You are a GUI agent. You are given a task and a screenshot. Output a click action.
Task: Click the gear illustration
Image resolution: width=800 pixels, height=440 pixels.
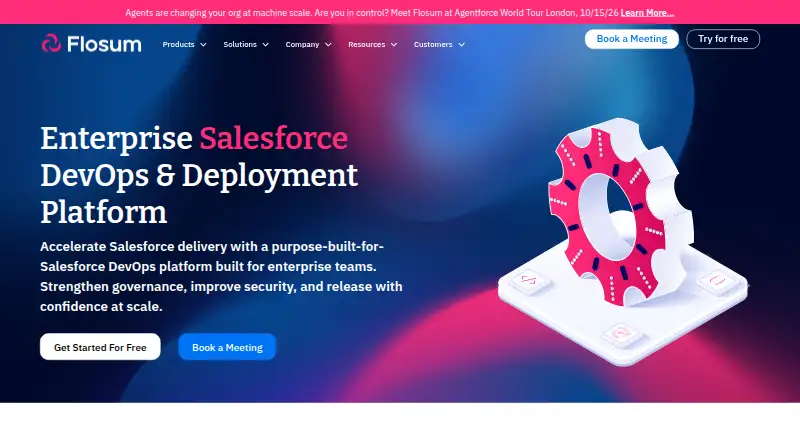(622, 240)
